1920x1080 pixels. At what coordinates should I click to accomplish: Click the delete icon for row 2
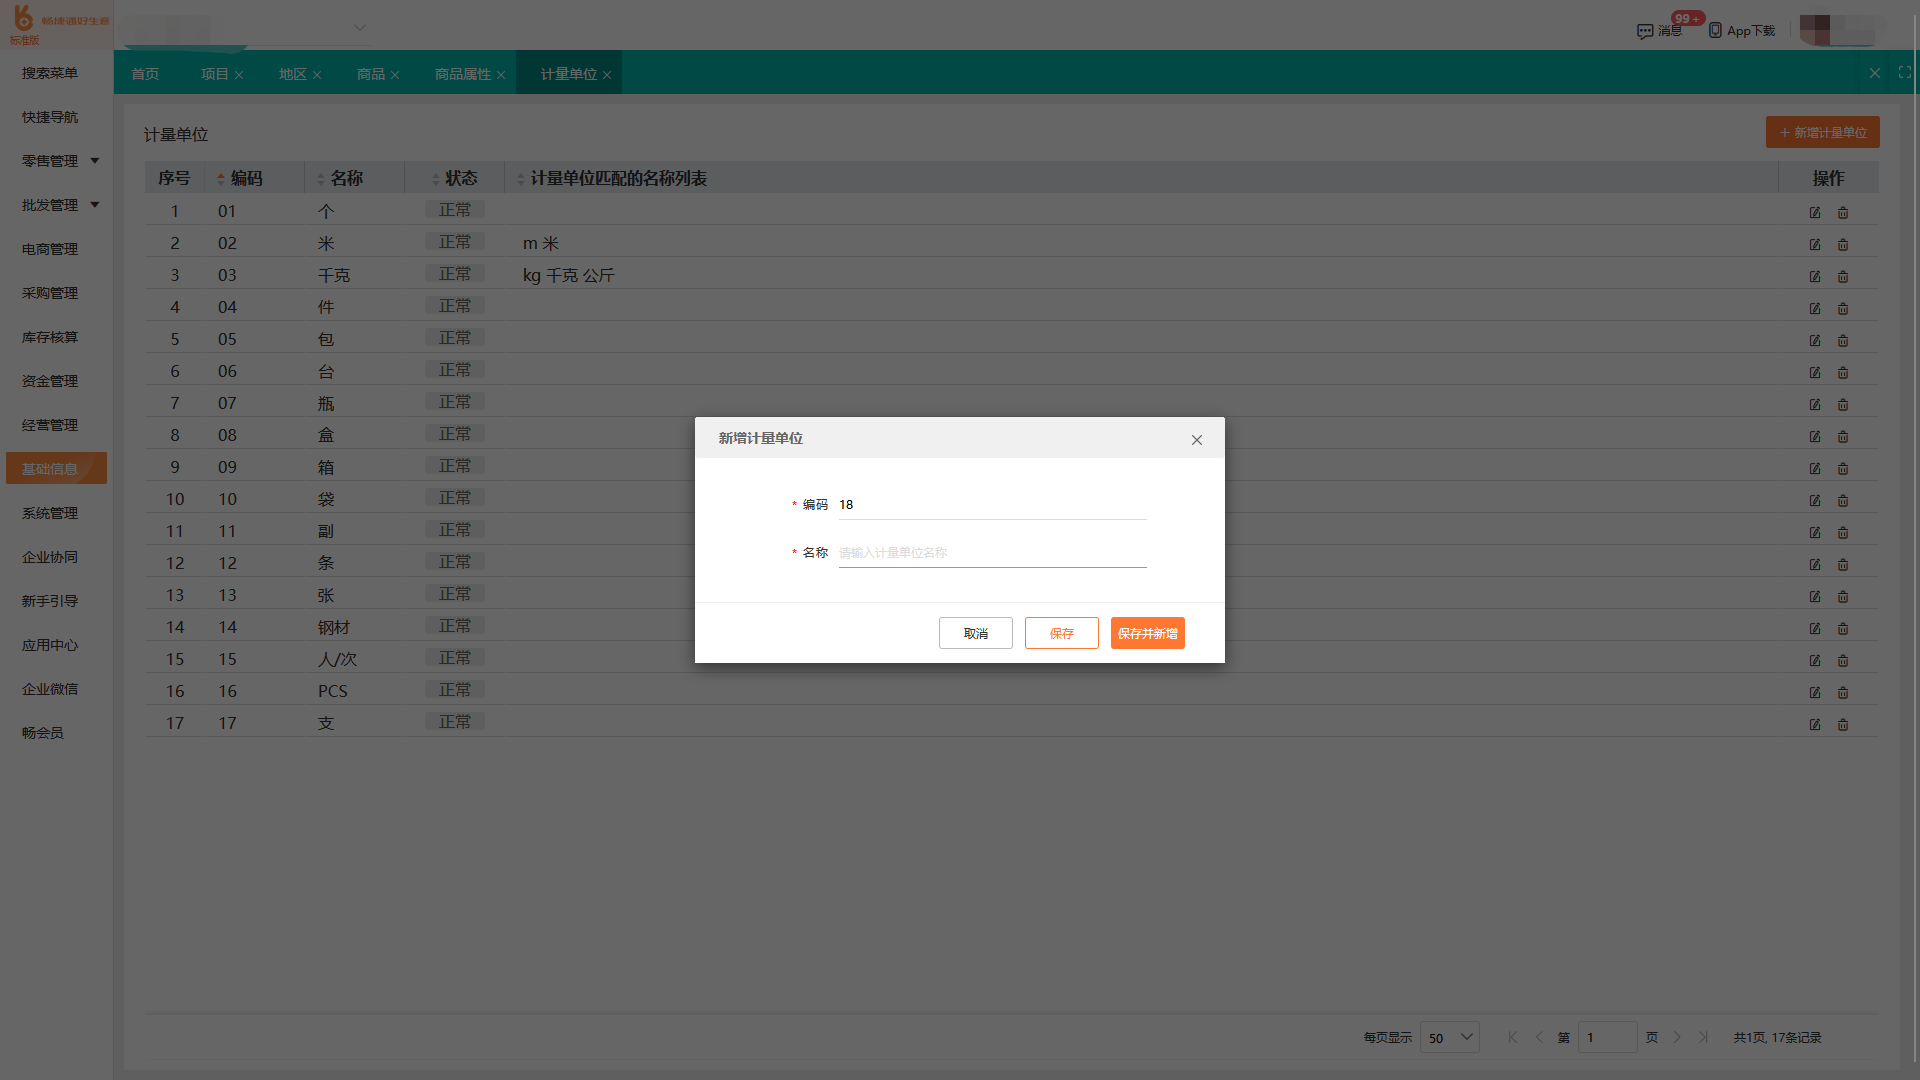point(1844,244)
